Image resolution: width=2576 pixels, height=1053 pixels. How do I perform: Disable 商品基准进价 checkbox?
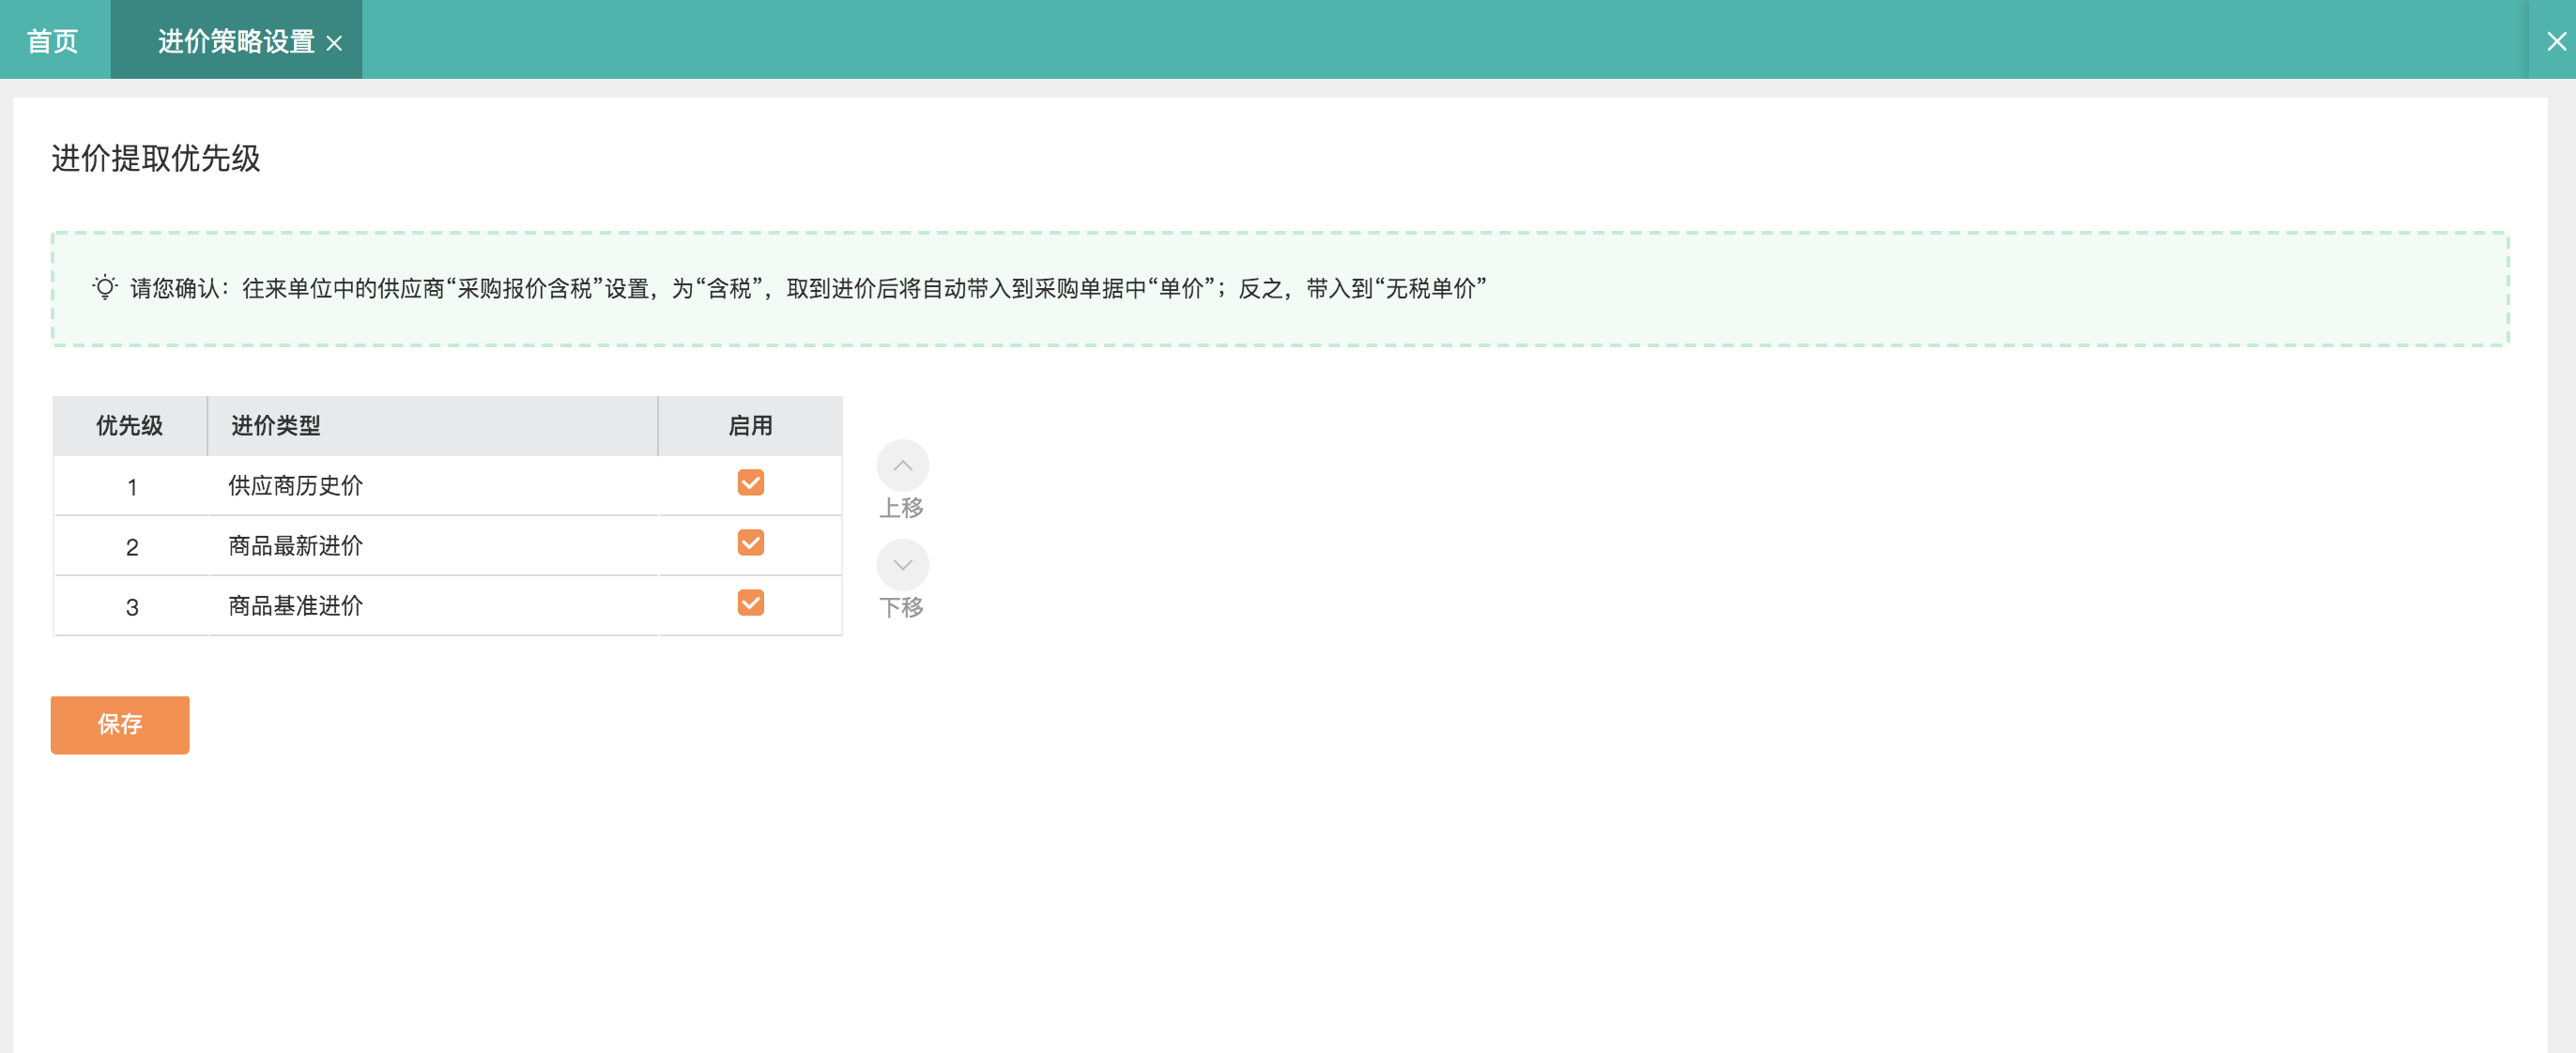click(751, 604)
